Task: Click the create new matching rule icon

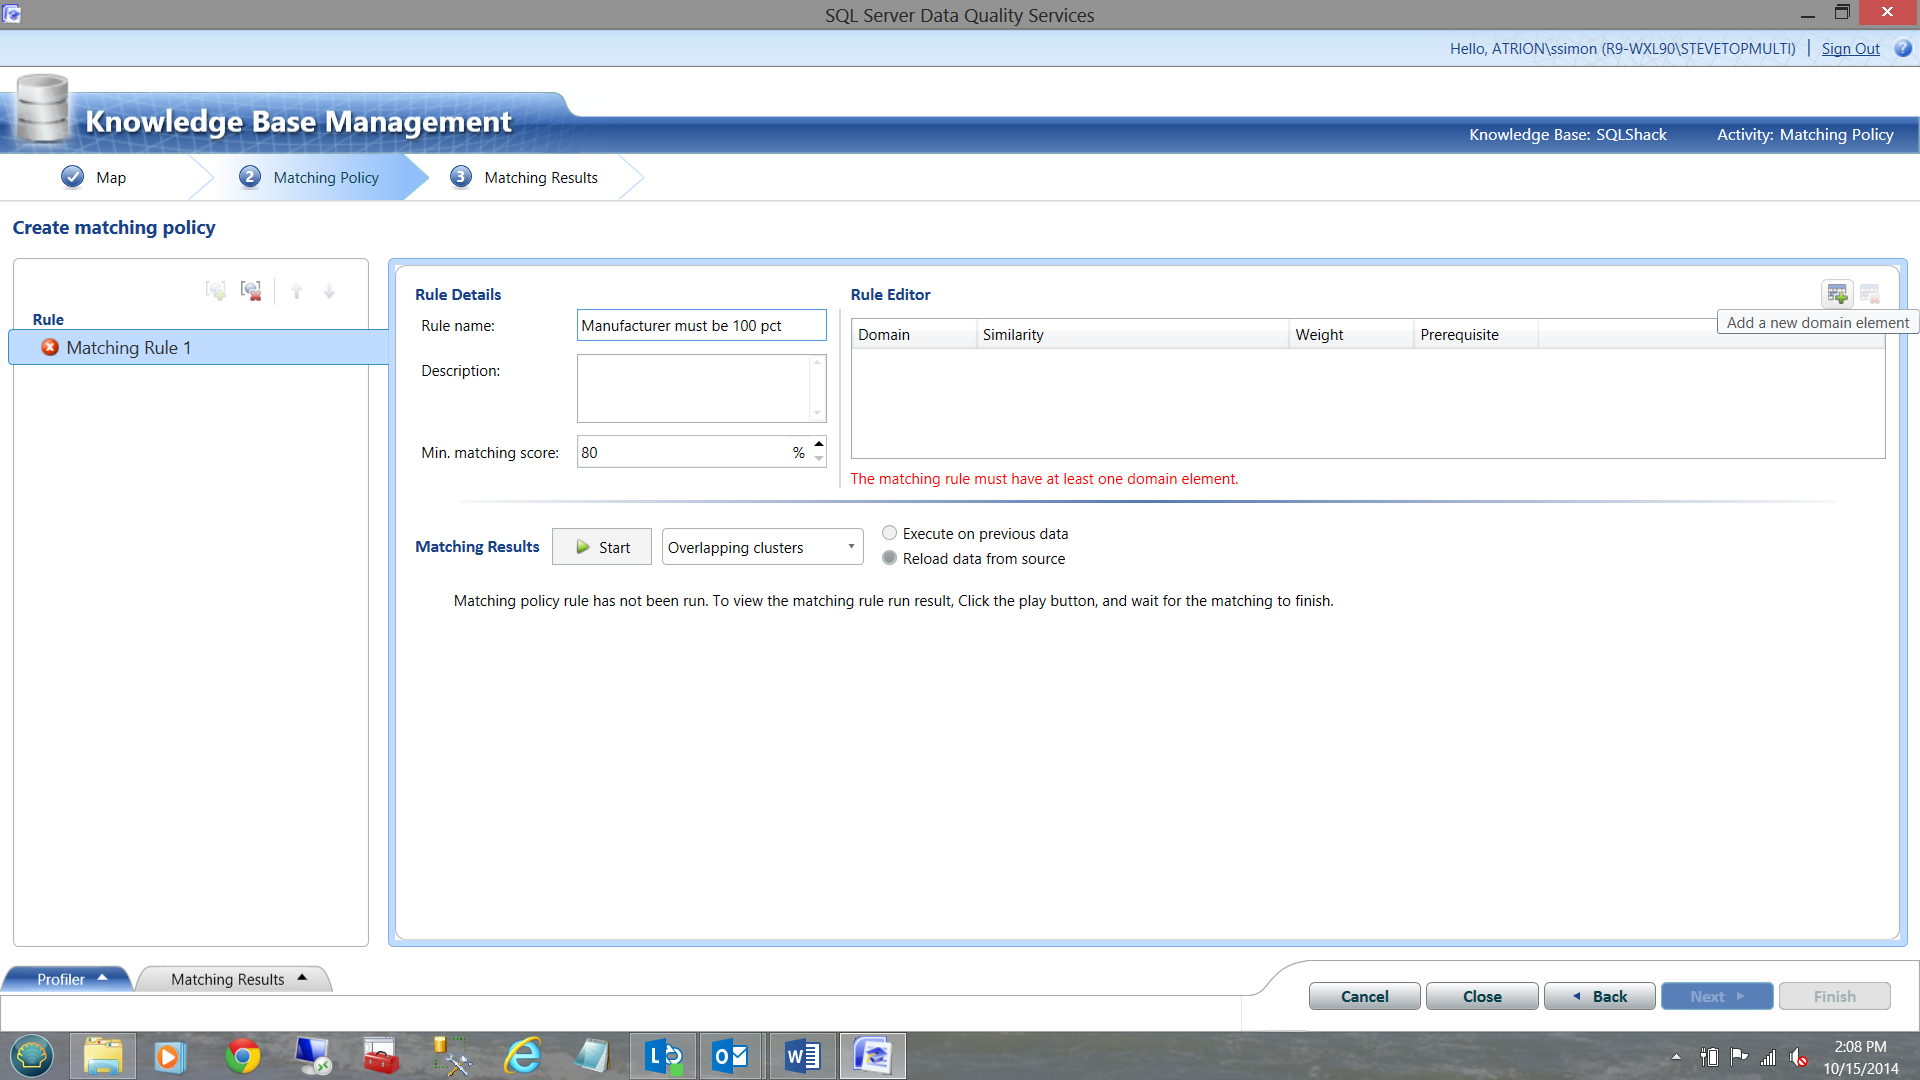Action: click(216, 291)
